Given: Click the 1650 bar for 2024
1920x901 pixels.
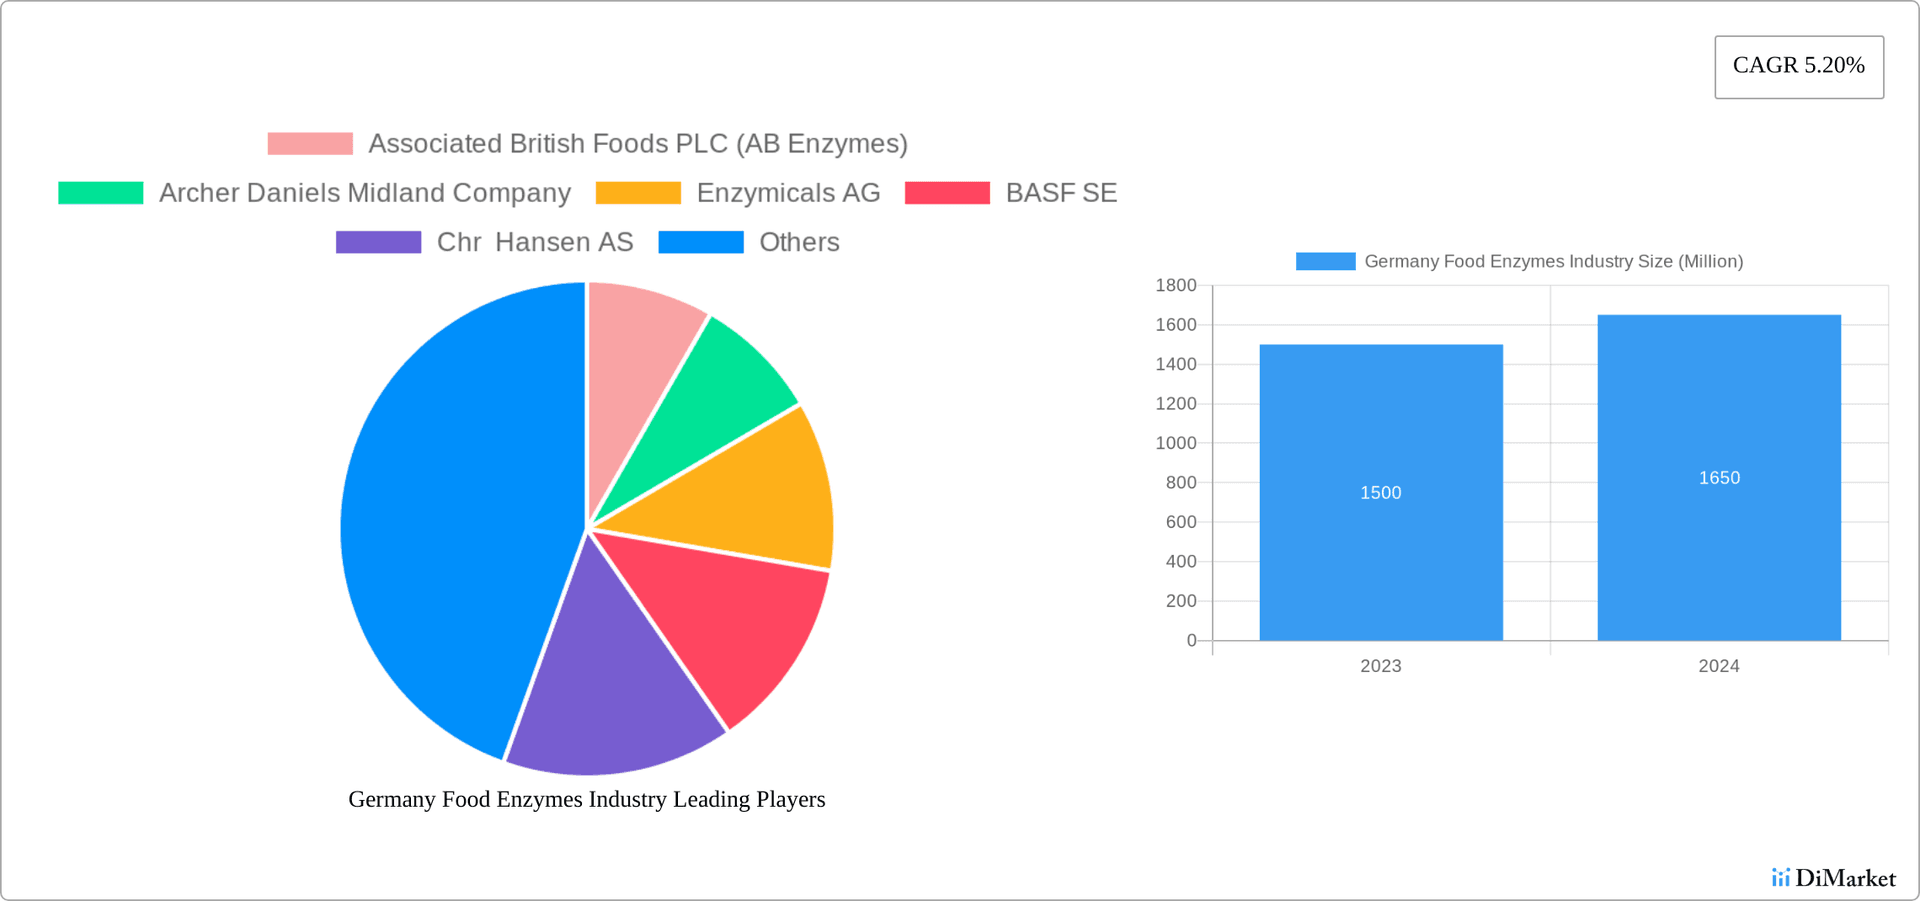Looking at the screenshot, I should 1719,478.
